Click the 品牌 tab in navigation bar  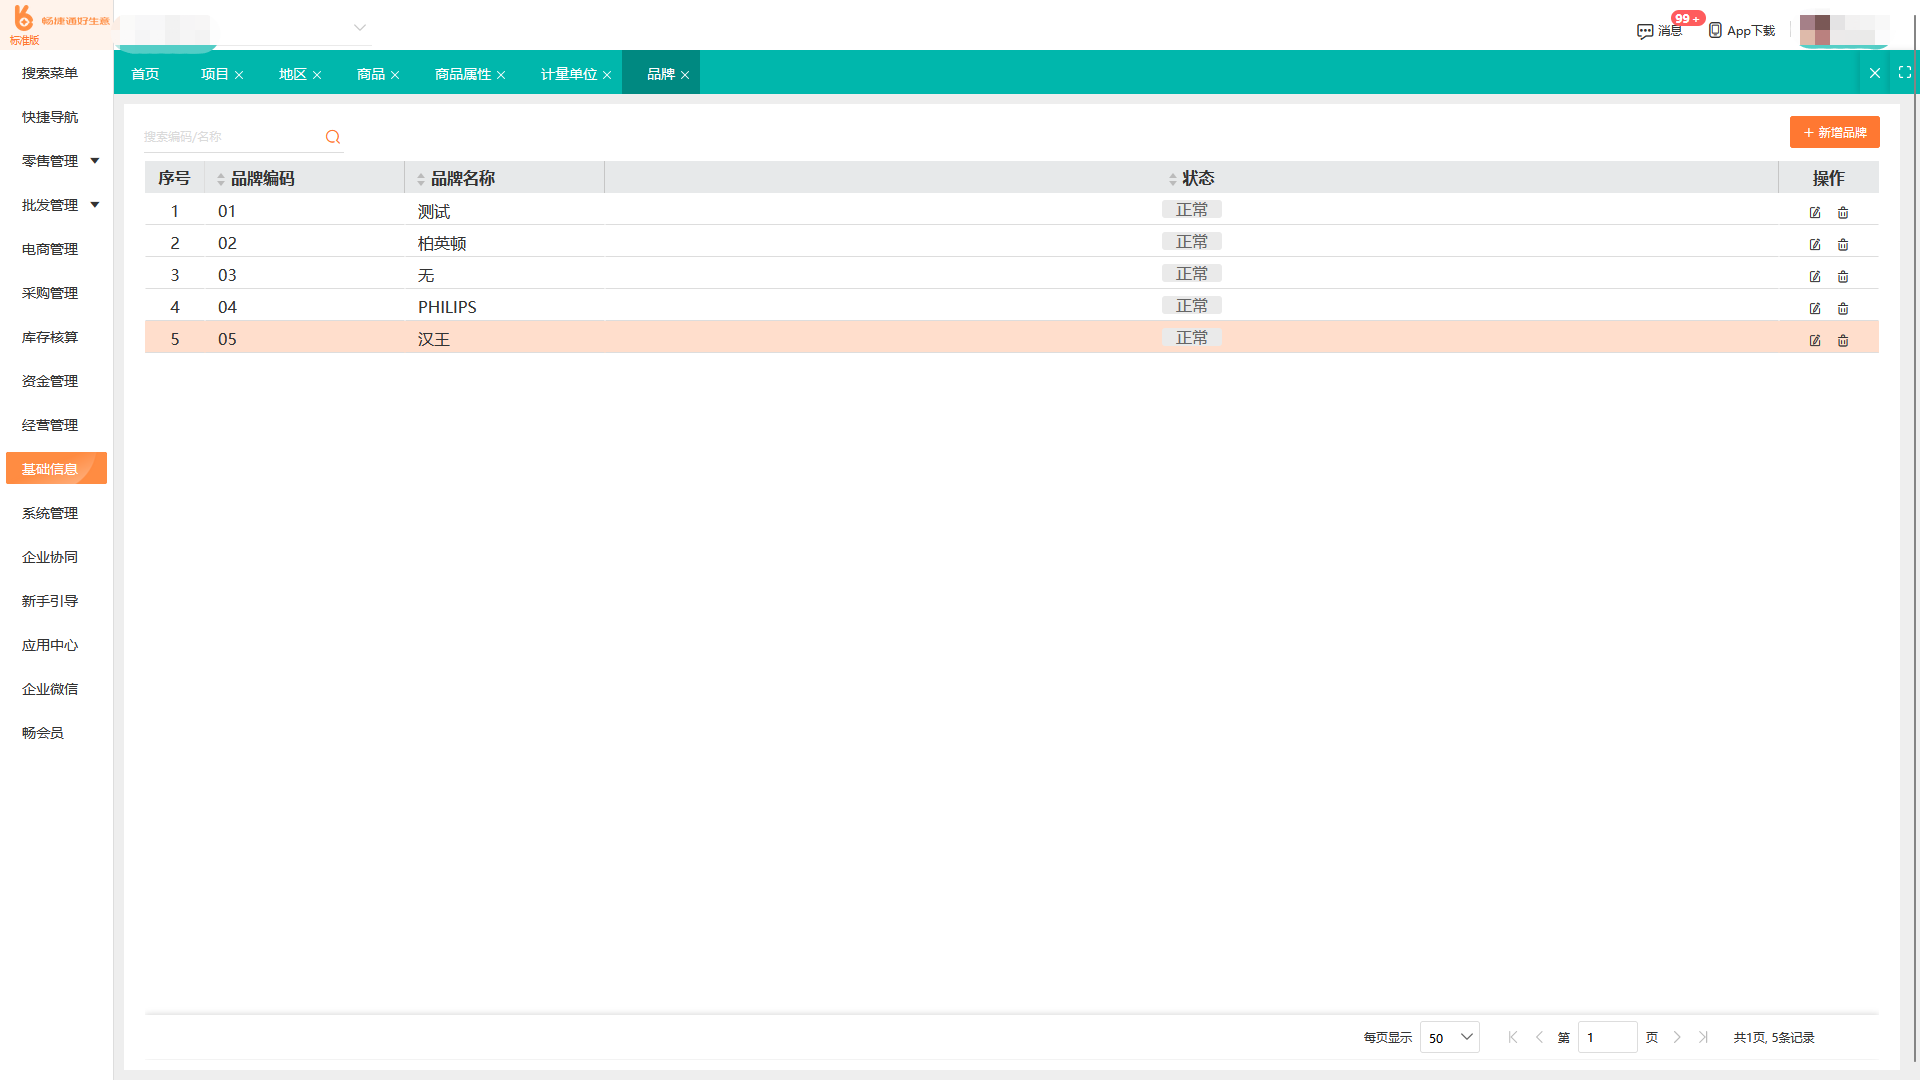click(x=661, y=73)
